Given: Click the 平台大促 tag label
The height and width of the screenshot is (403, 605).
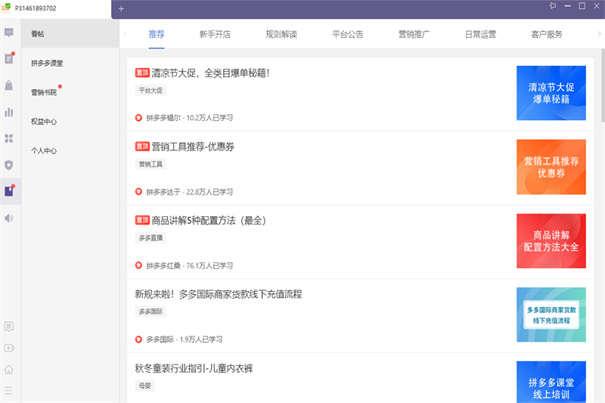Looking at the screenshot, I should click(151, 90).
